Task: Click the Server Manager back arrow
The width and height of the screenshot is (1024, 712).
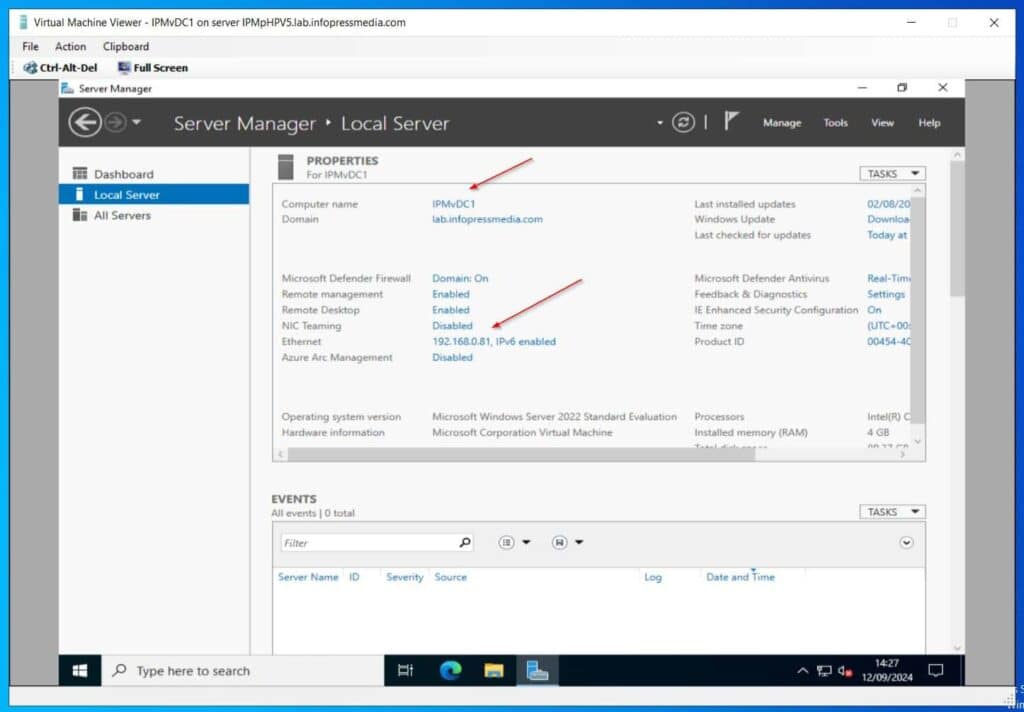Action: [x=85, y=122]
